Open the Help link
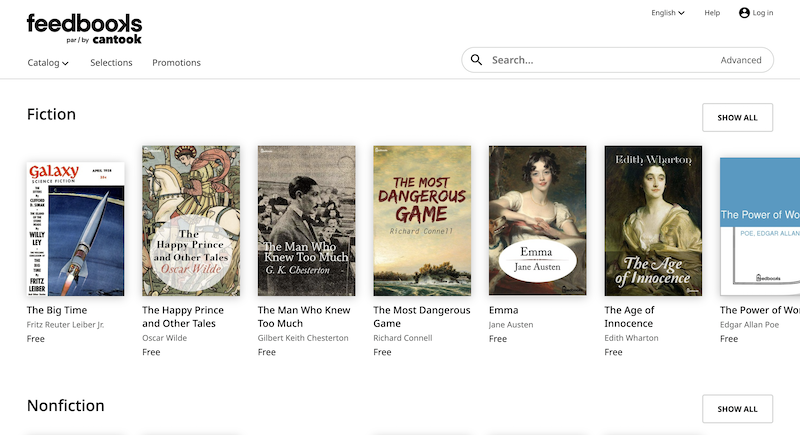The height and width of the screenshot is (435, 800). coord(712,13)
